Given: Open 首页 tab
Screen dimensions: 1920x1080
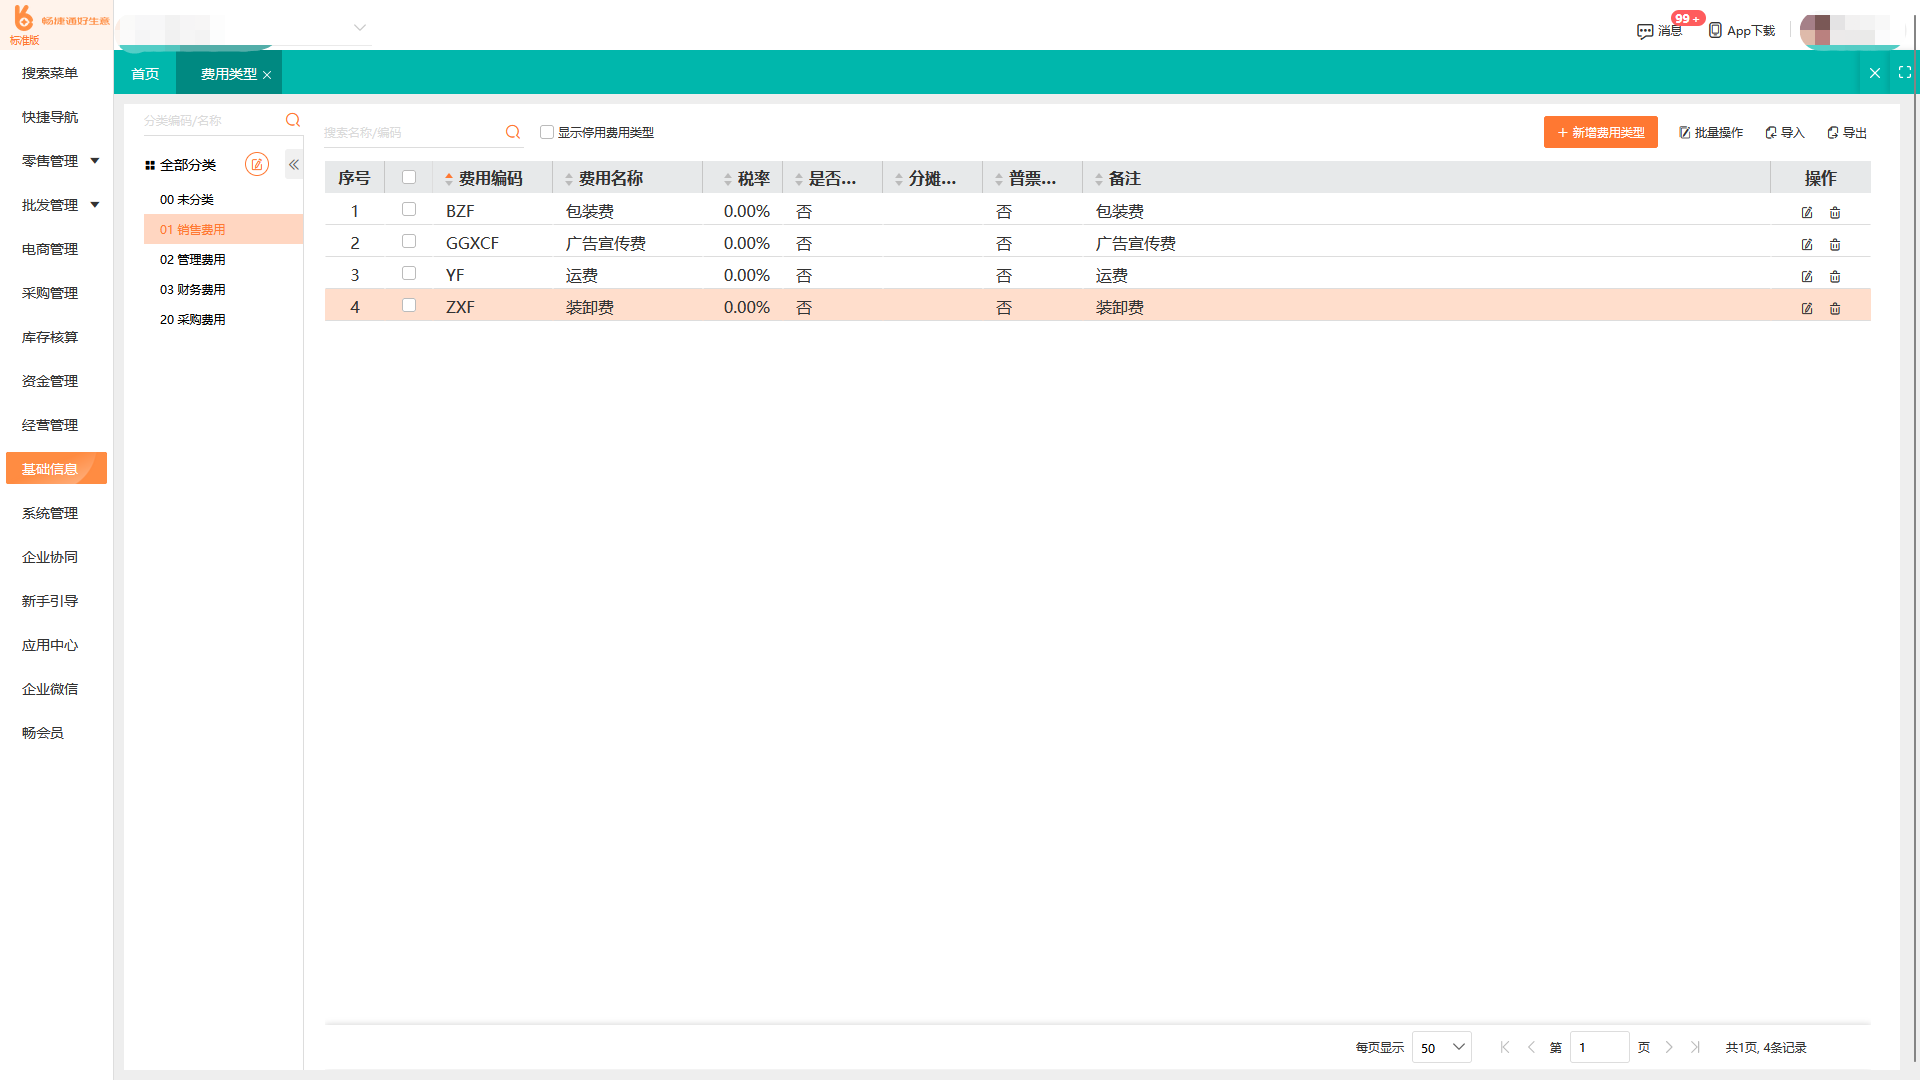Looking at the screenshot, I should click(145, 74).
